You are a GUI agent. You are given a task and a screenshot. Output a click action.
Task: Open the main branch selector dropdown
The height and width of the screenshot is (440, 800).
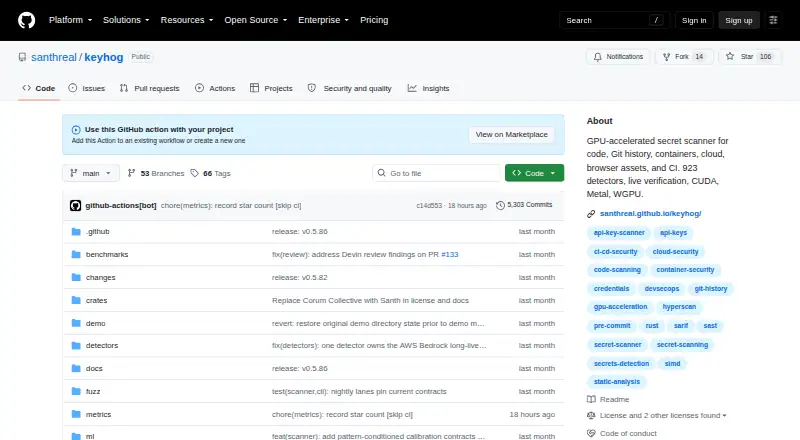click(91, 173)
